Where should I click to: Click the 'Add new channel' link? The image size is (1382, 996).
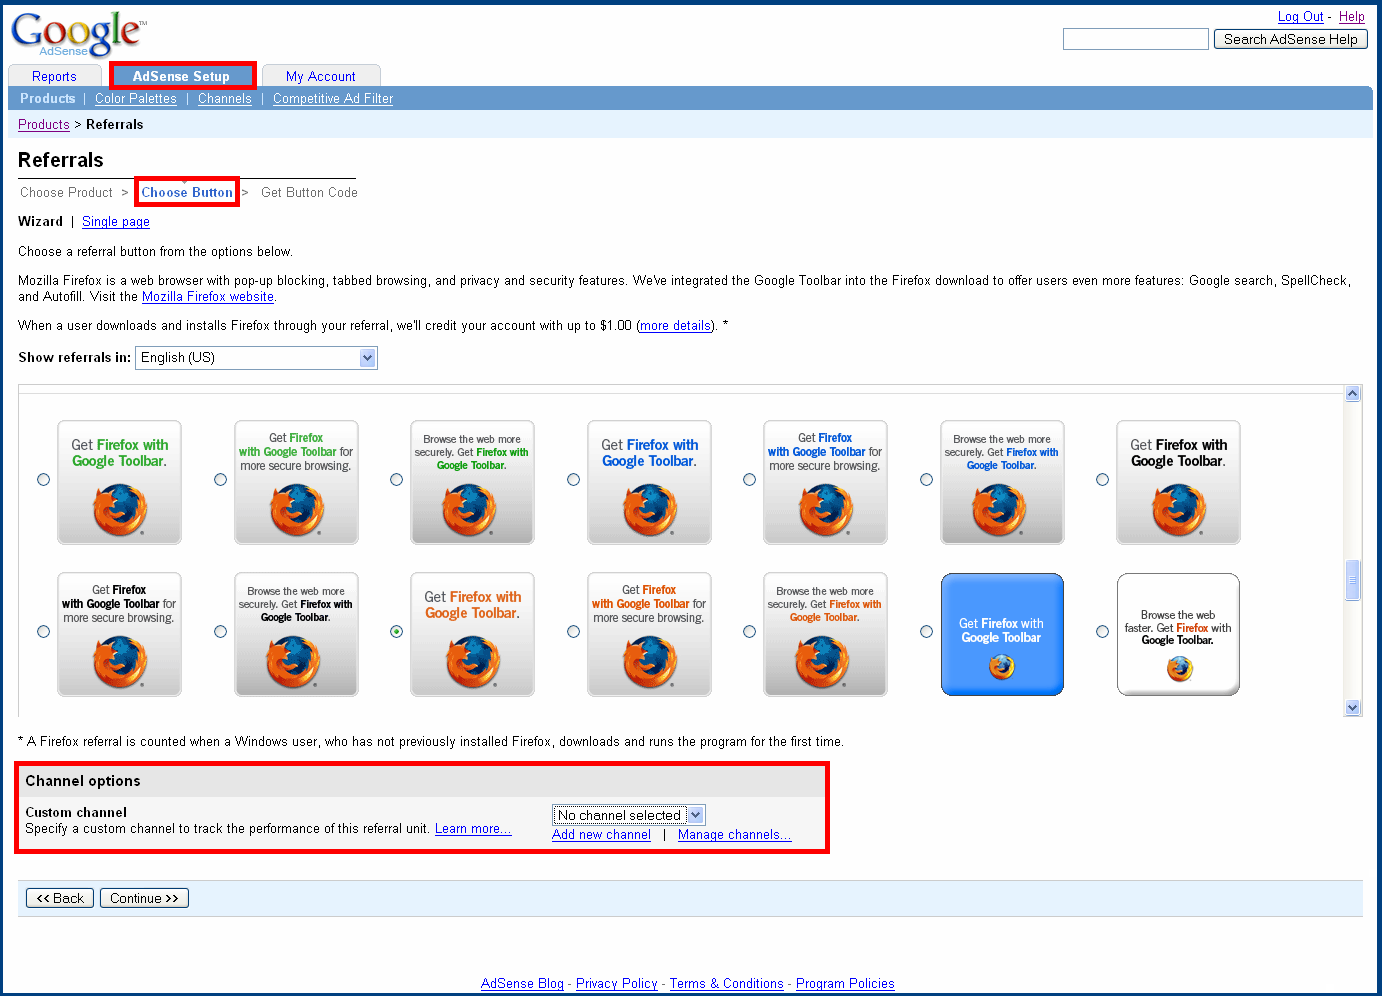(601, 835)
